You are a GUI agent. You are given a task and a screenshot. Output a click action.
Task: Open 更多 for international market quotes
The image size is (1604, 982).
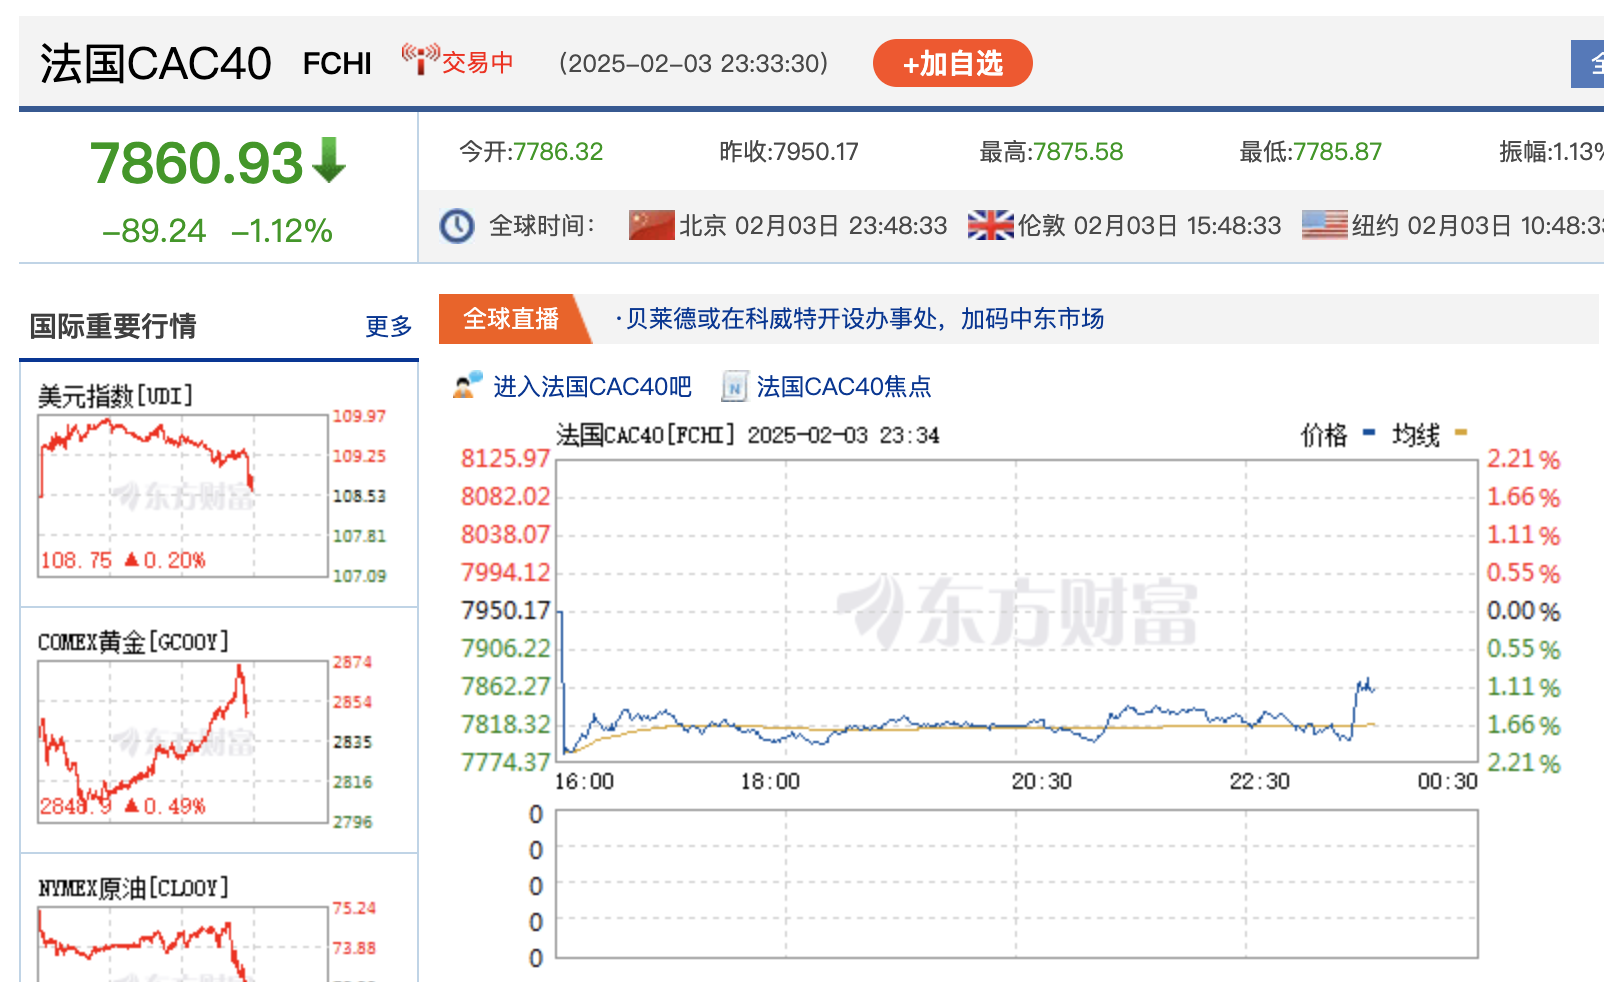[x=388, y=326]
